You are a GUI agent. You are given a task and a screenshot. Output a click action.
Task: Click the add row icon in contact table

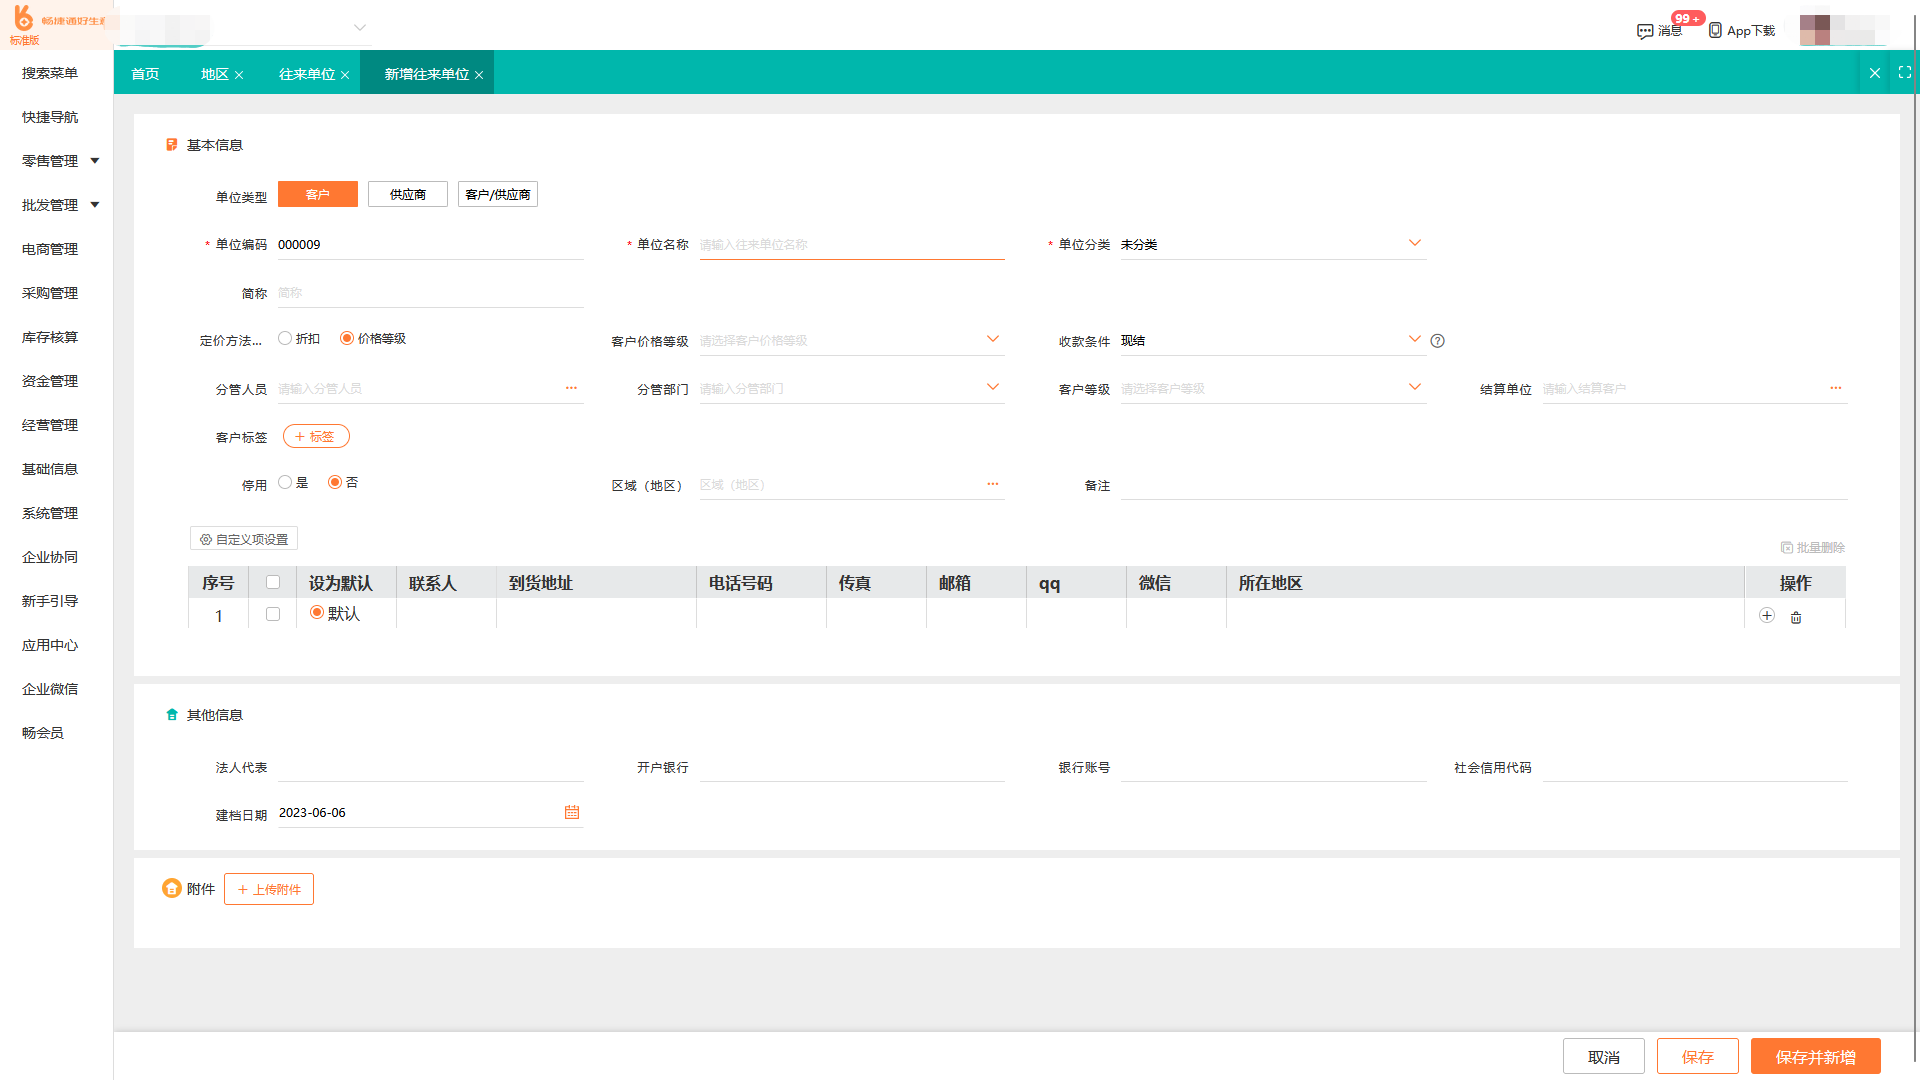tap(1766, 615)
